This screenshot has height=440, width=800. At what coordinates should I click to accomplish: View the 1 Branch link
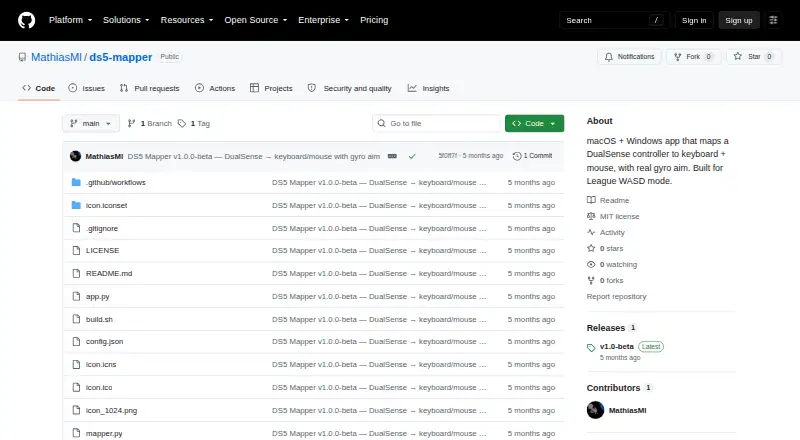150,124
